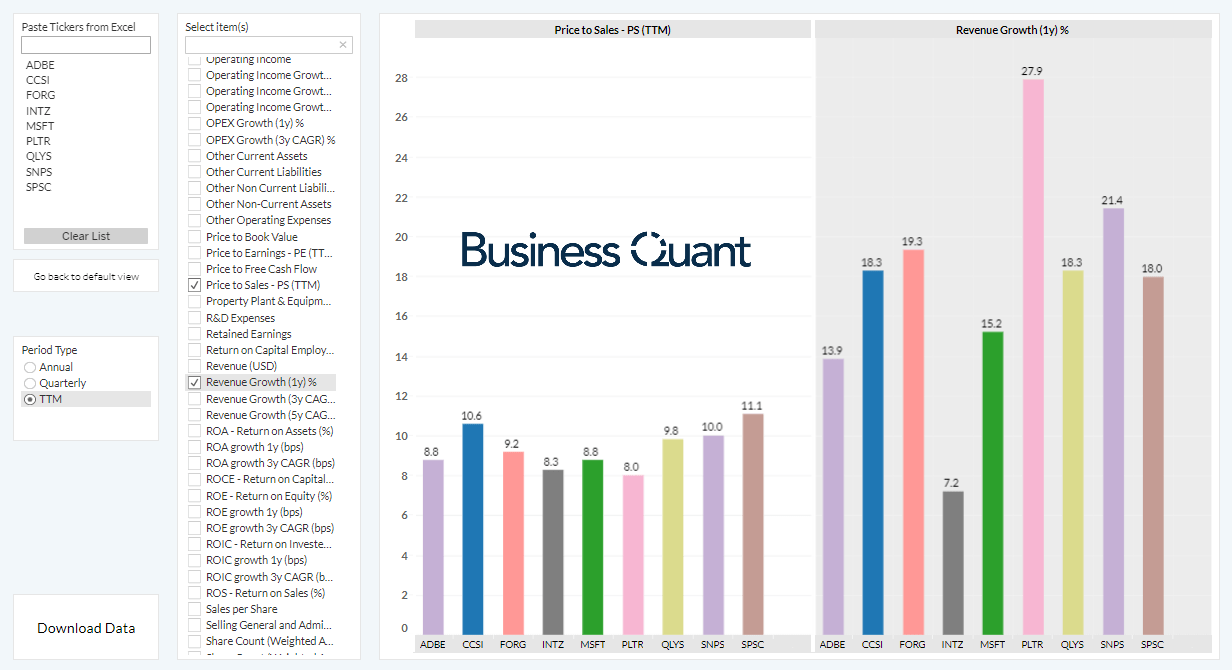The height and width of the screenshot is (670, 1232).
Task: Check ROA - Return on Assets (%)
Action: coord(195,431)
